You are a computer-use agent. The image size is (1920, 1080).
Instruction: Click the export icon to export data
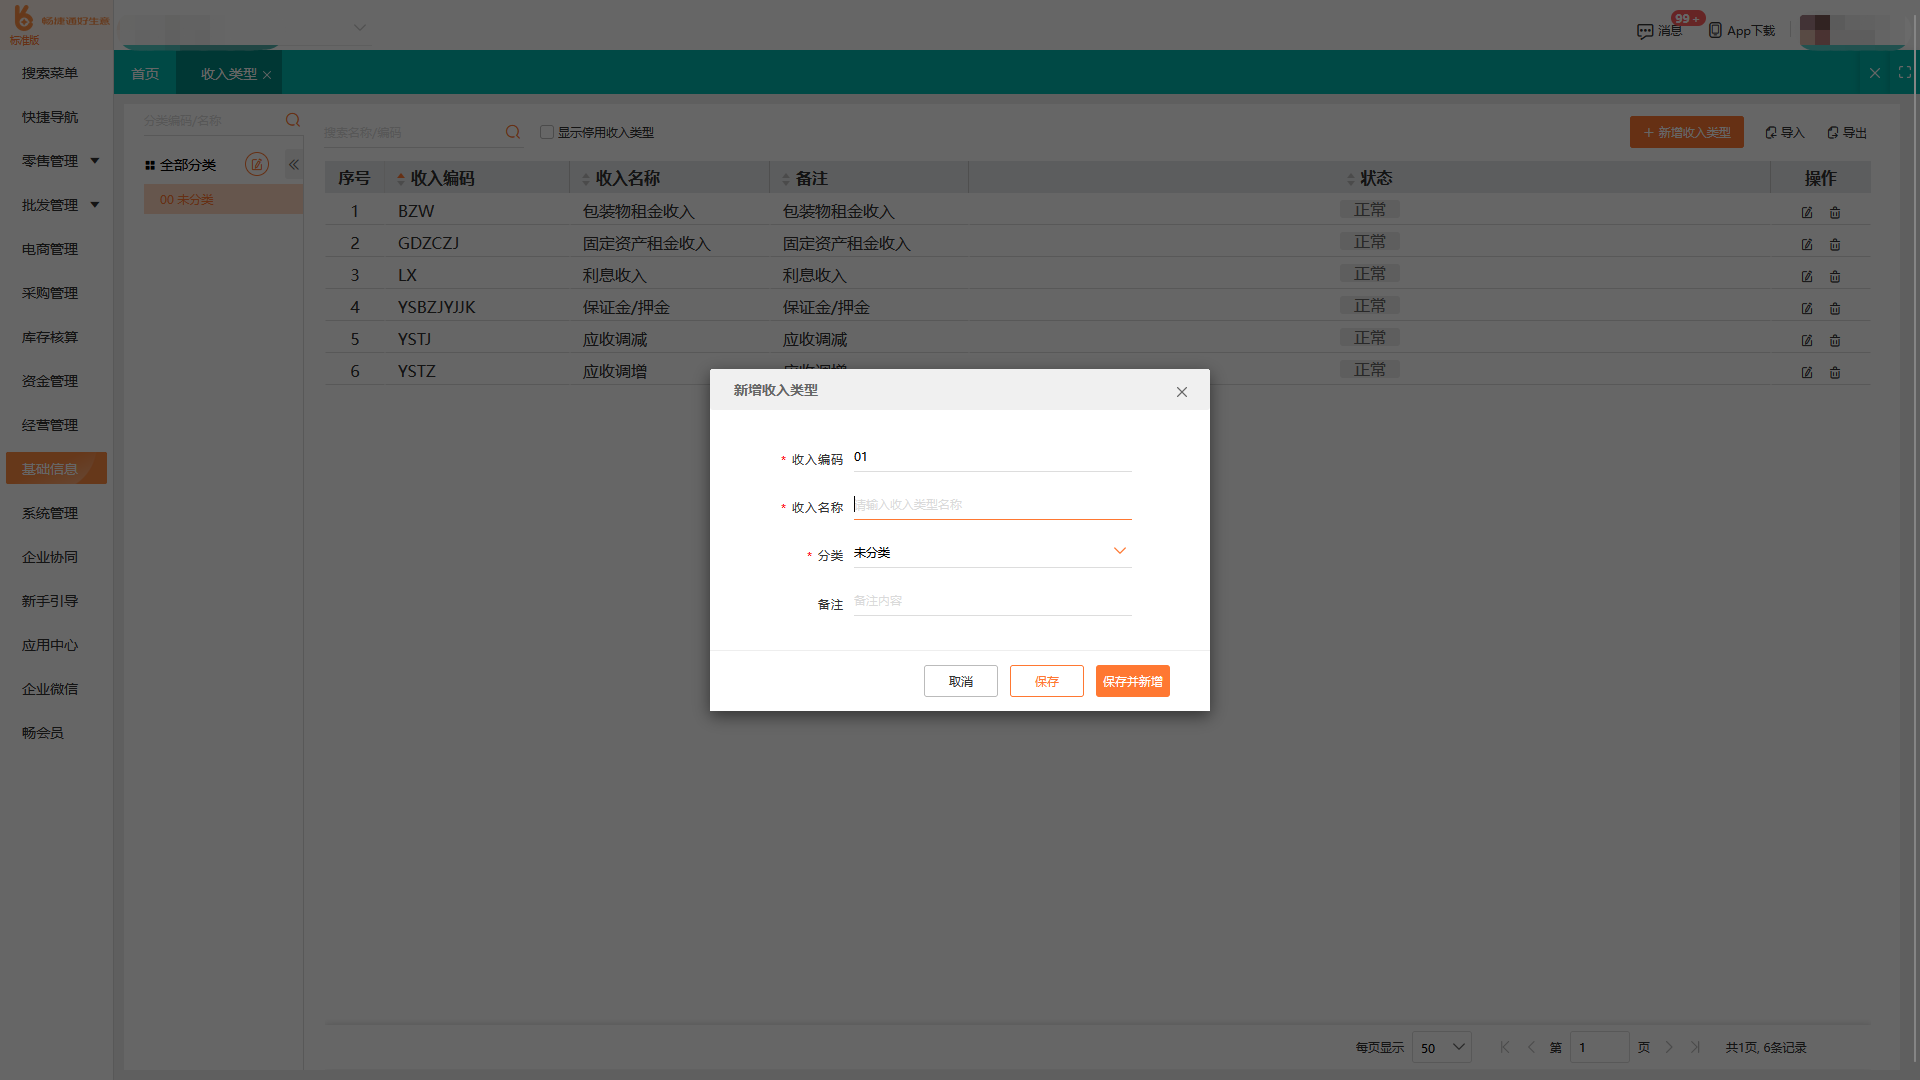point(1846,132)
